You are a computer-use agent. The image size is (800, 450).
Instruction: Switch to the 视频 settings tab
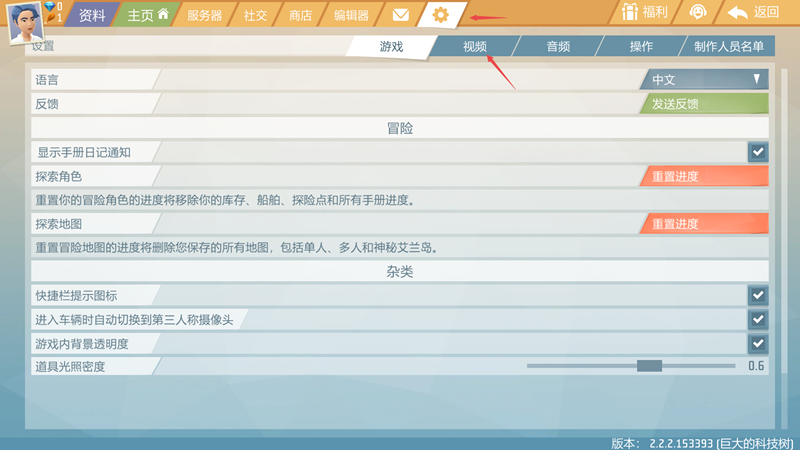coord(475,47)
